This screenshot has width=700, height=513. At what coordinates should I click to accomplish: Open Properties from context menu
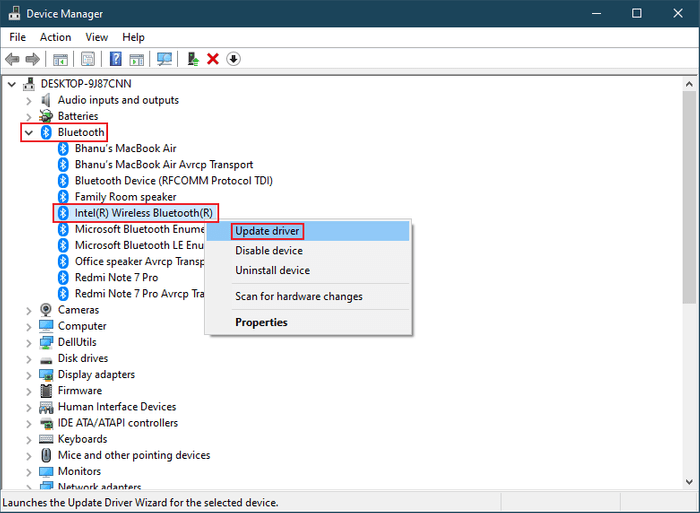click(308, 322)
